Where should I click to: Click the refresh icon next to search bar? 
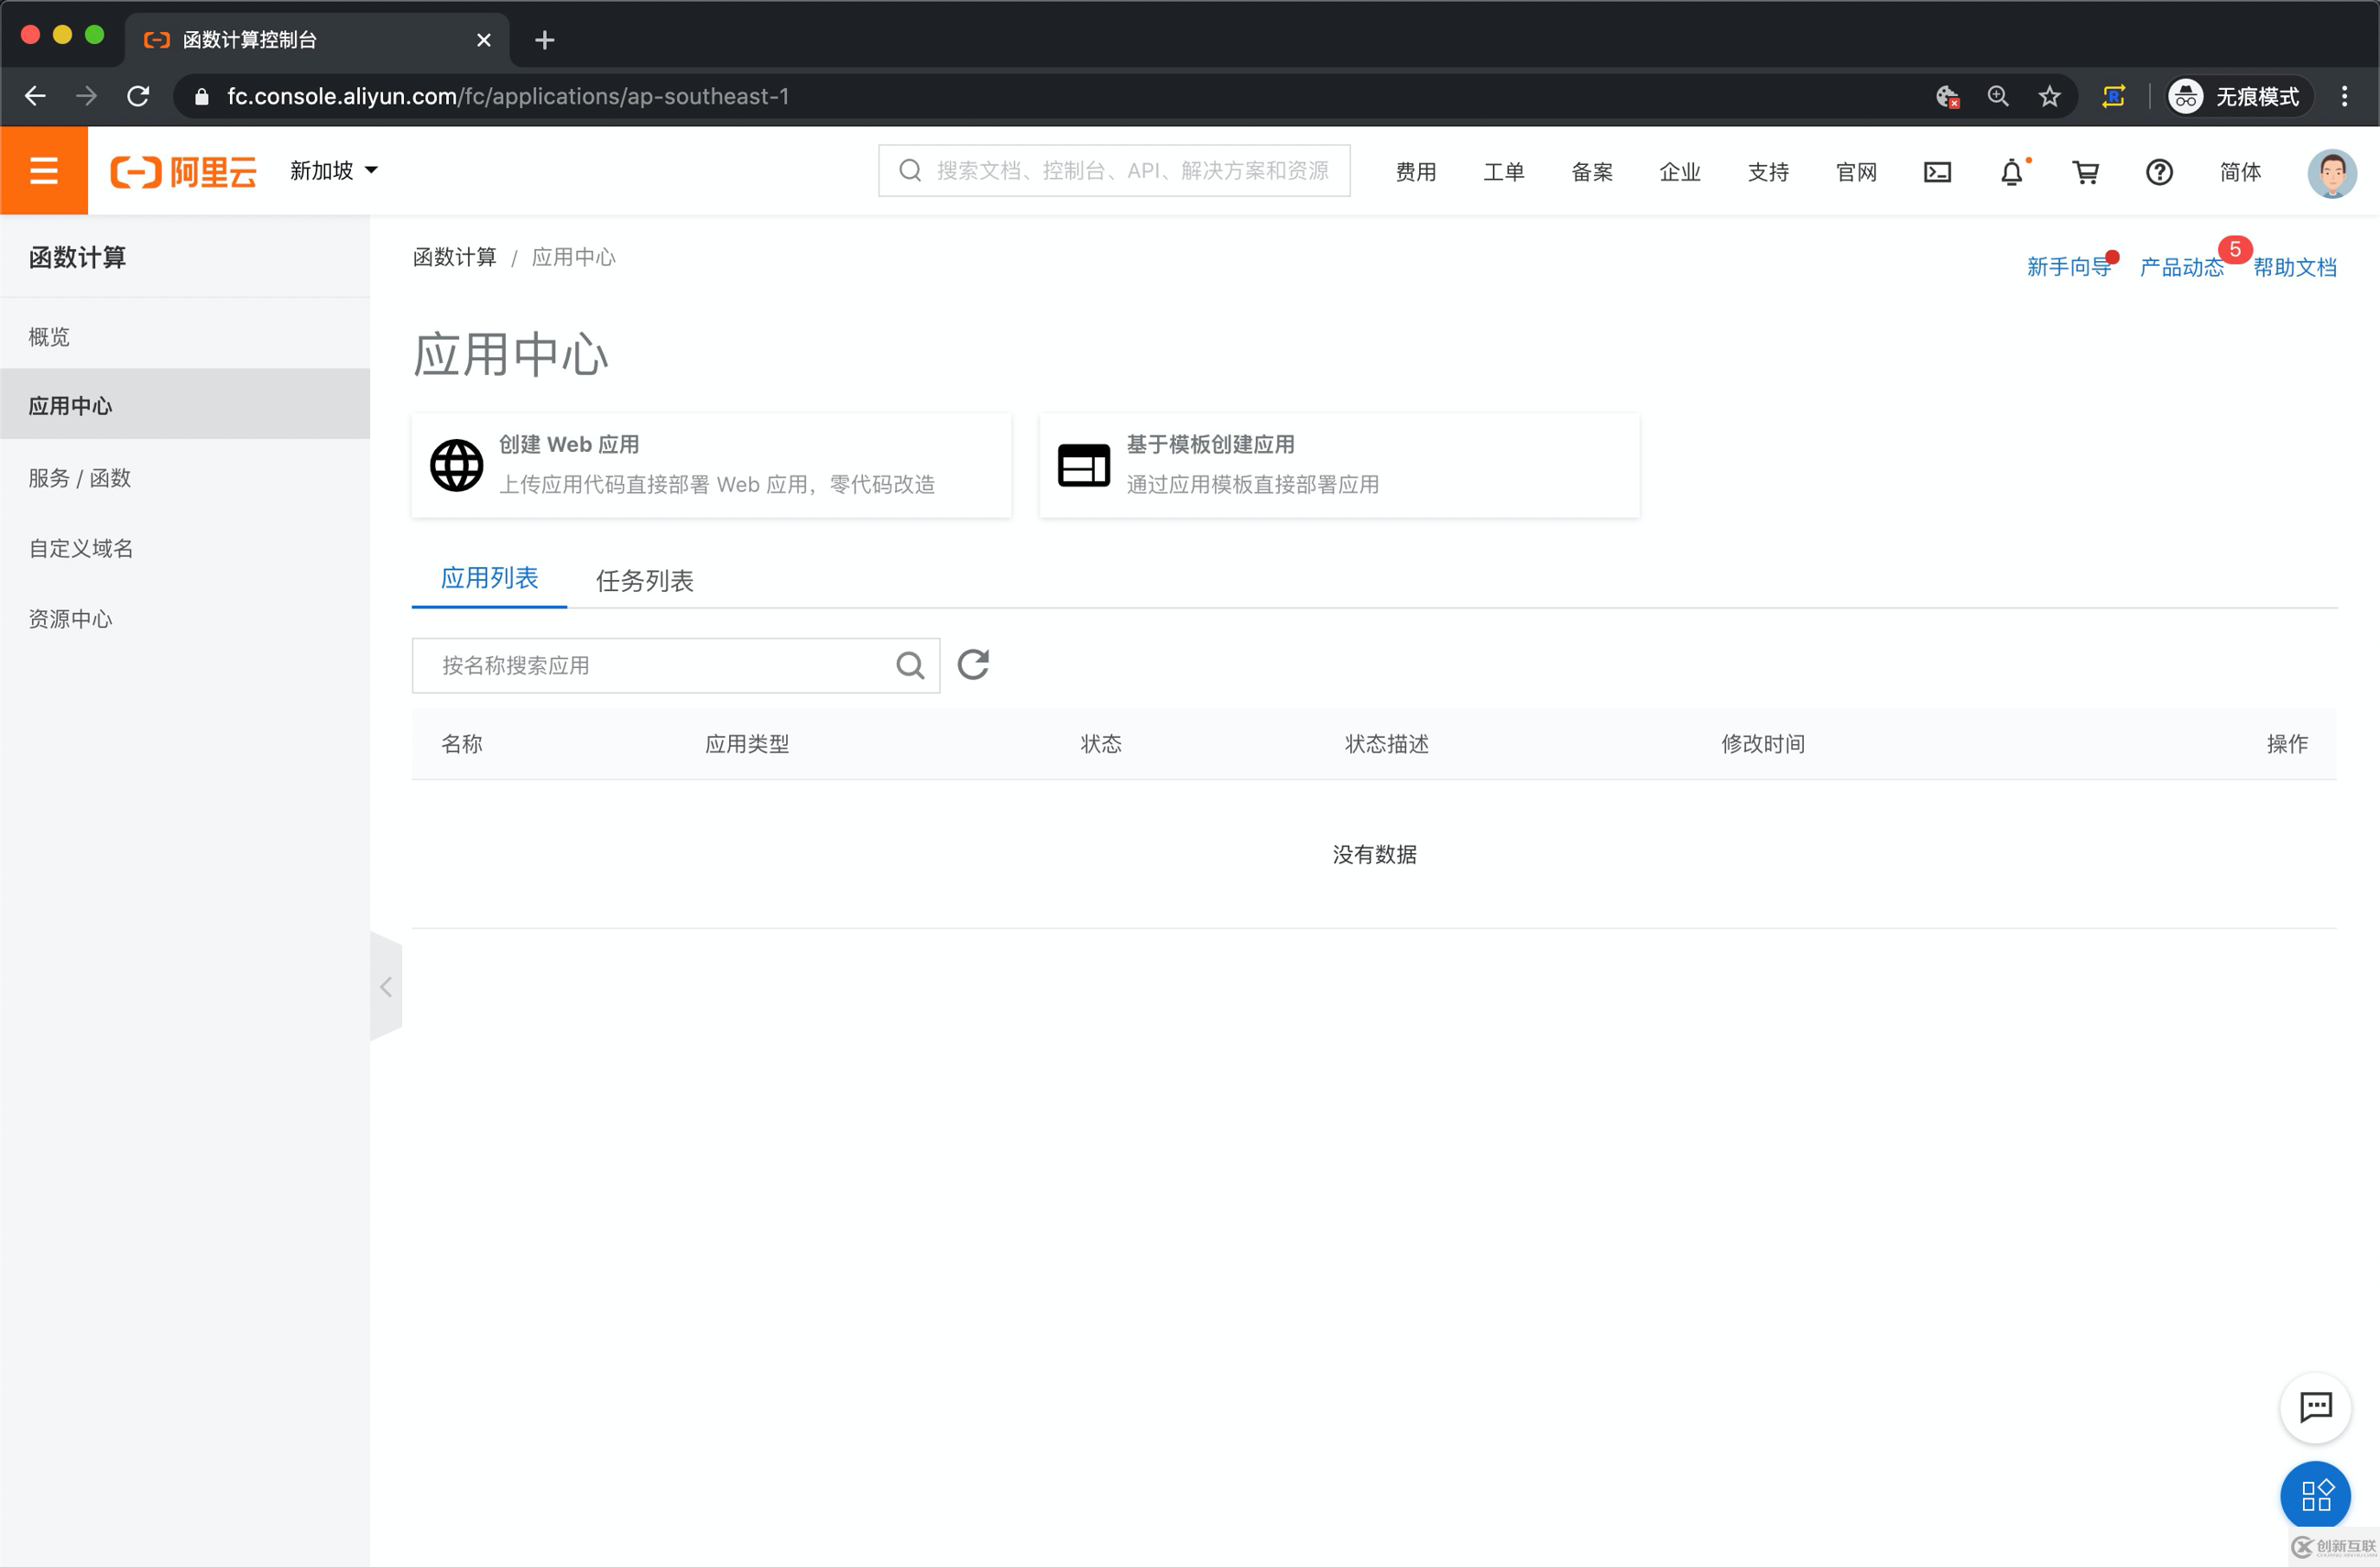[x=973, y=664]
